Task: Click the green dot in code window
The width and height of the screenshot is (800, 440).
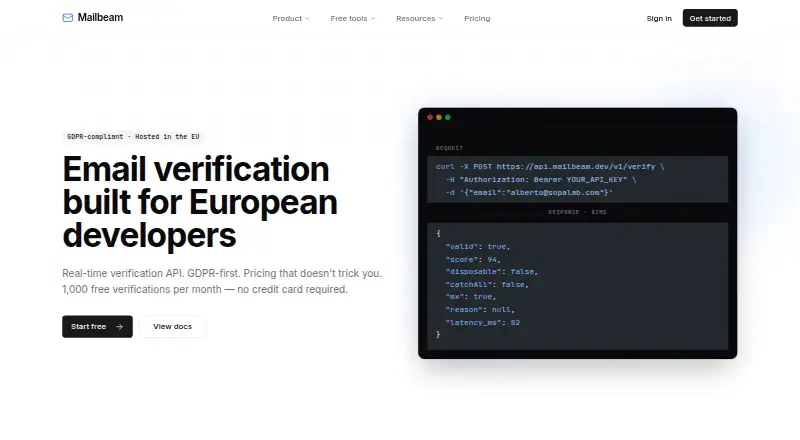Action: pos(448,117)
